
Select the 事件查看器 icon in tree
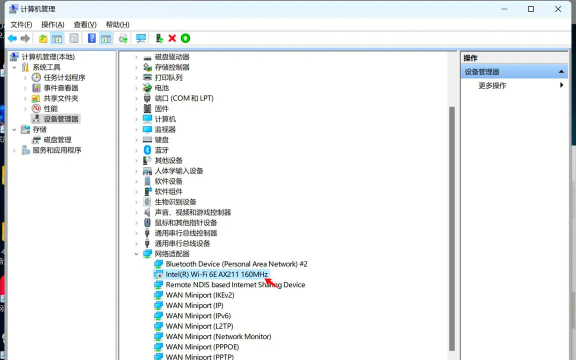36,88
